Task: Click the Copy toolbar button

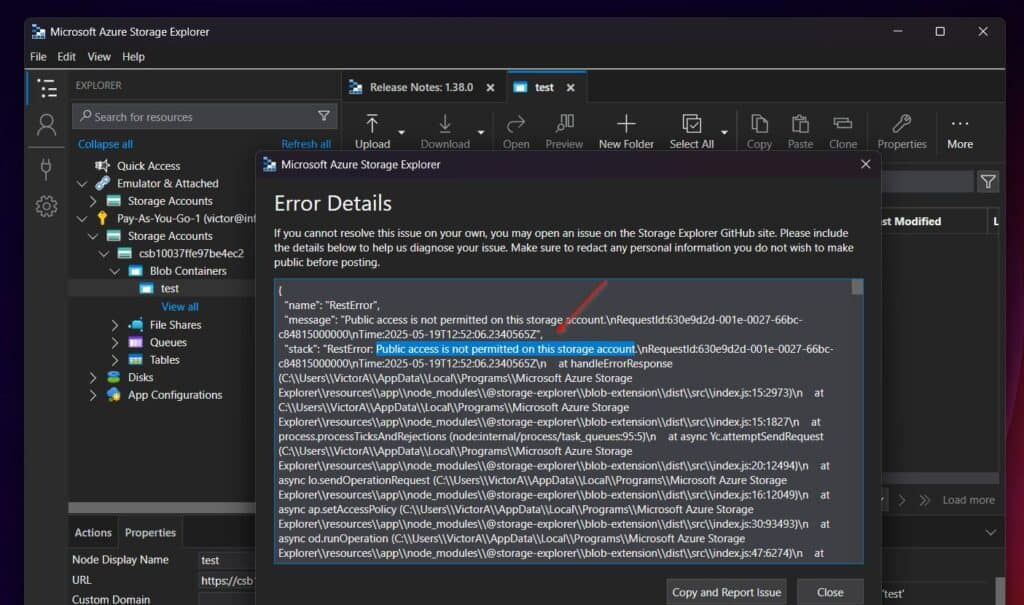Action: pos(759,131)
